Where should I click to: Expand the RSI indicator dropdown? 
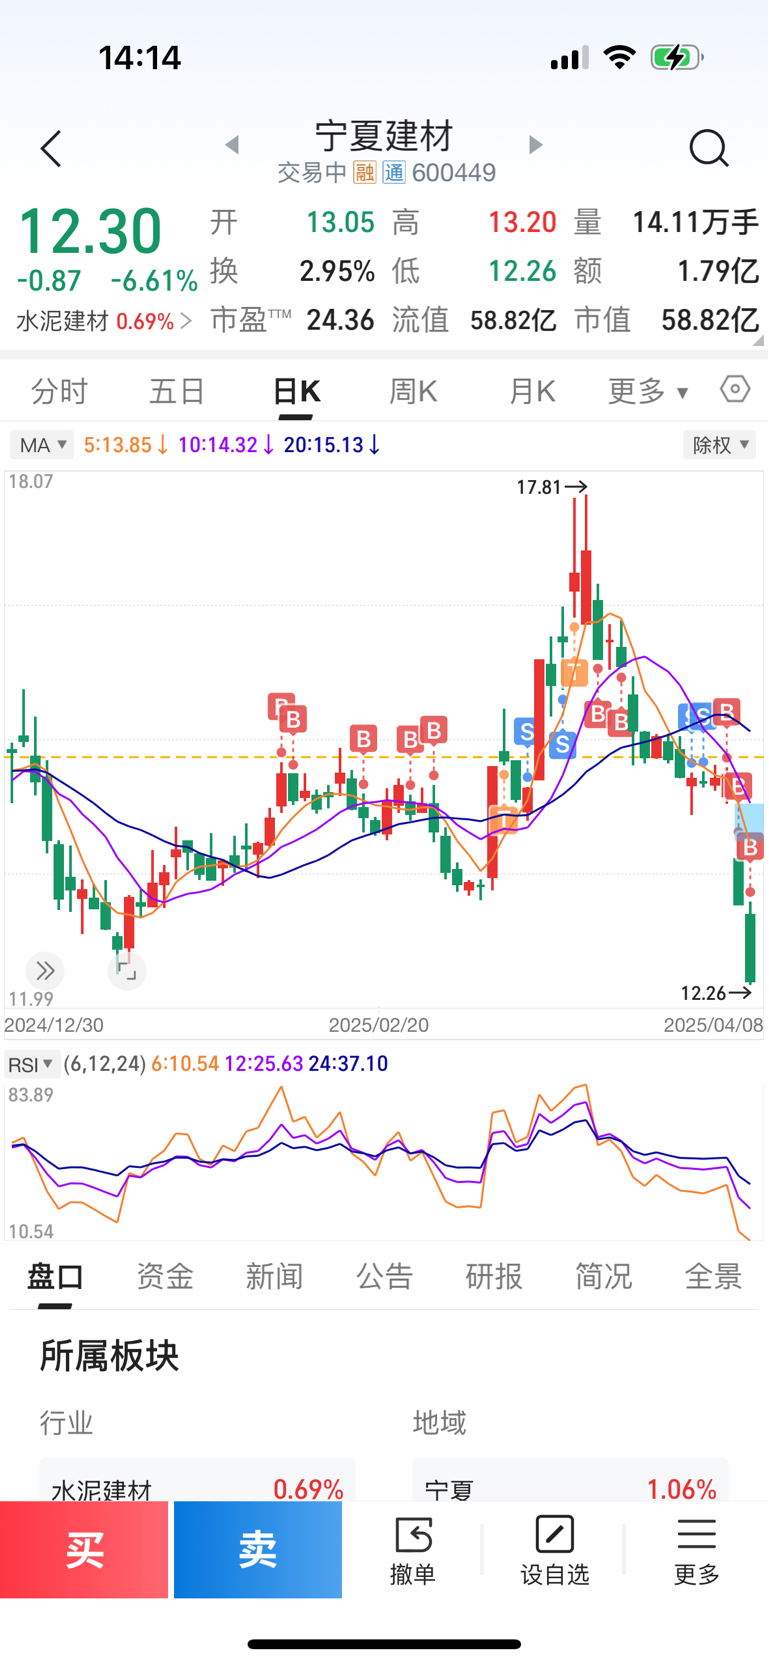click(x=31, y=1064)
